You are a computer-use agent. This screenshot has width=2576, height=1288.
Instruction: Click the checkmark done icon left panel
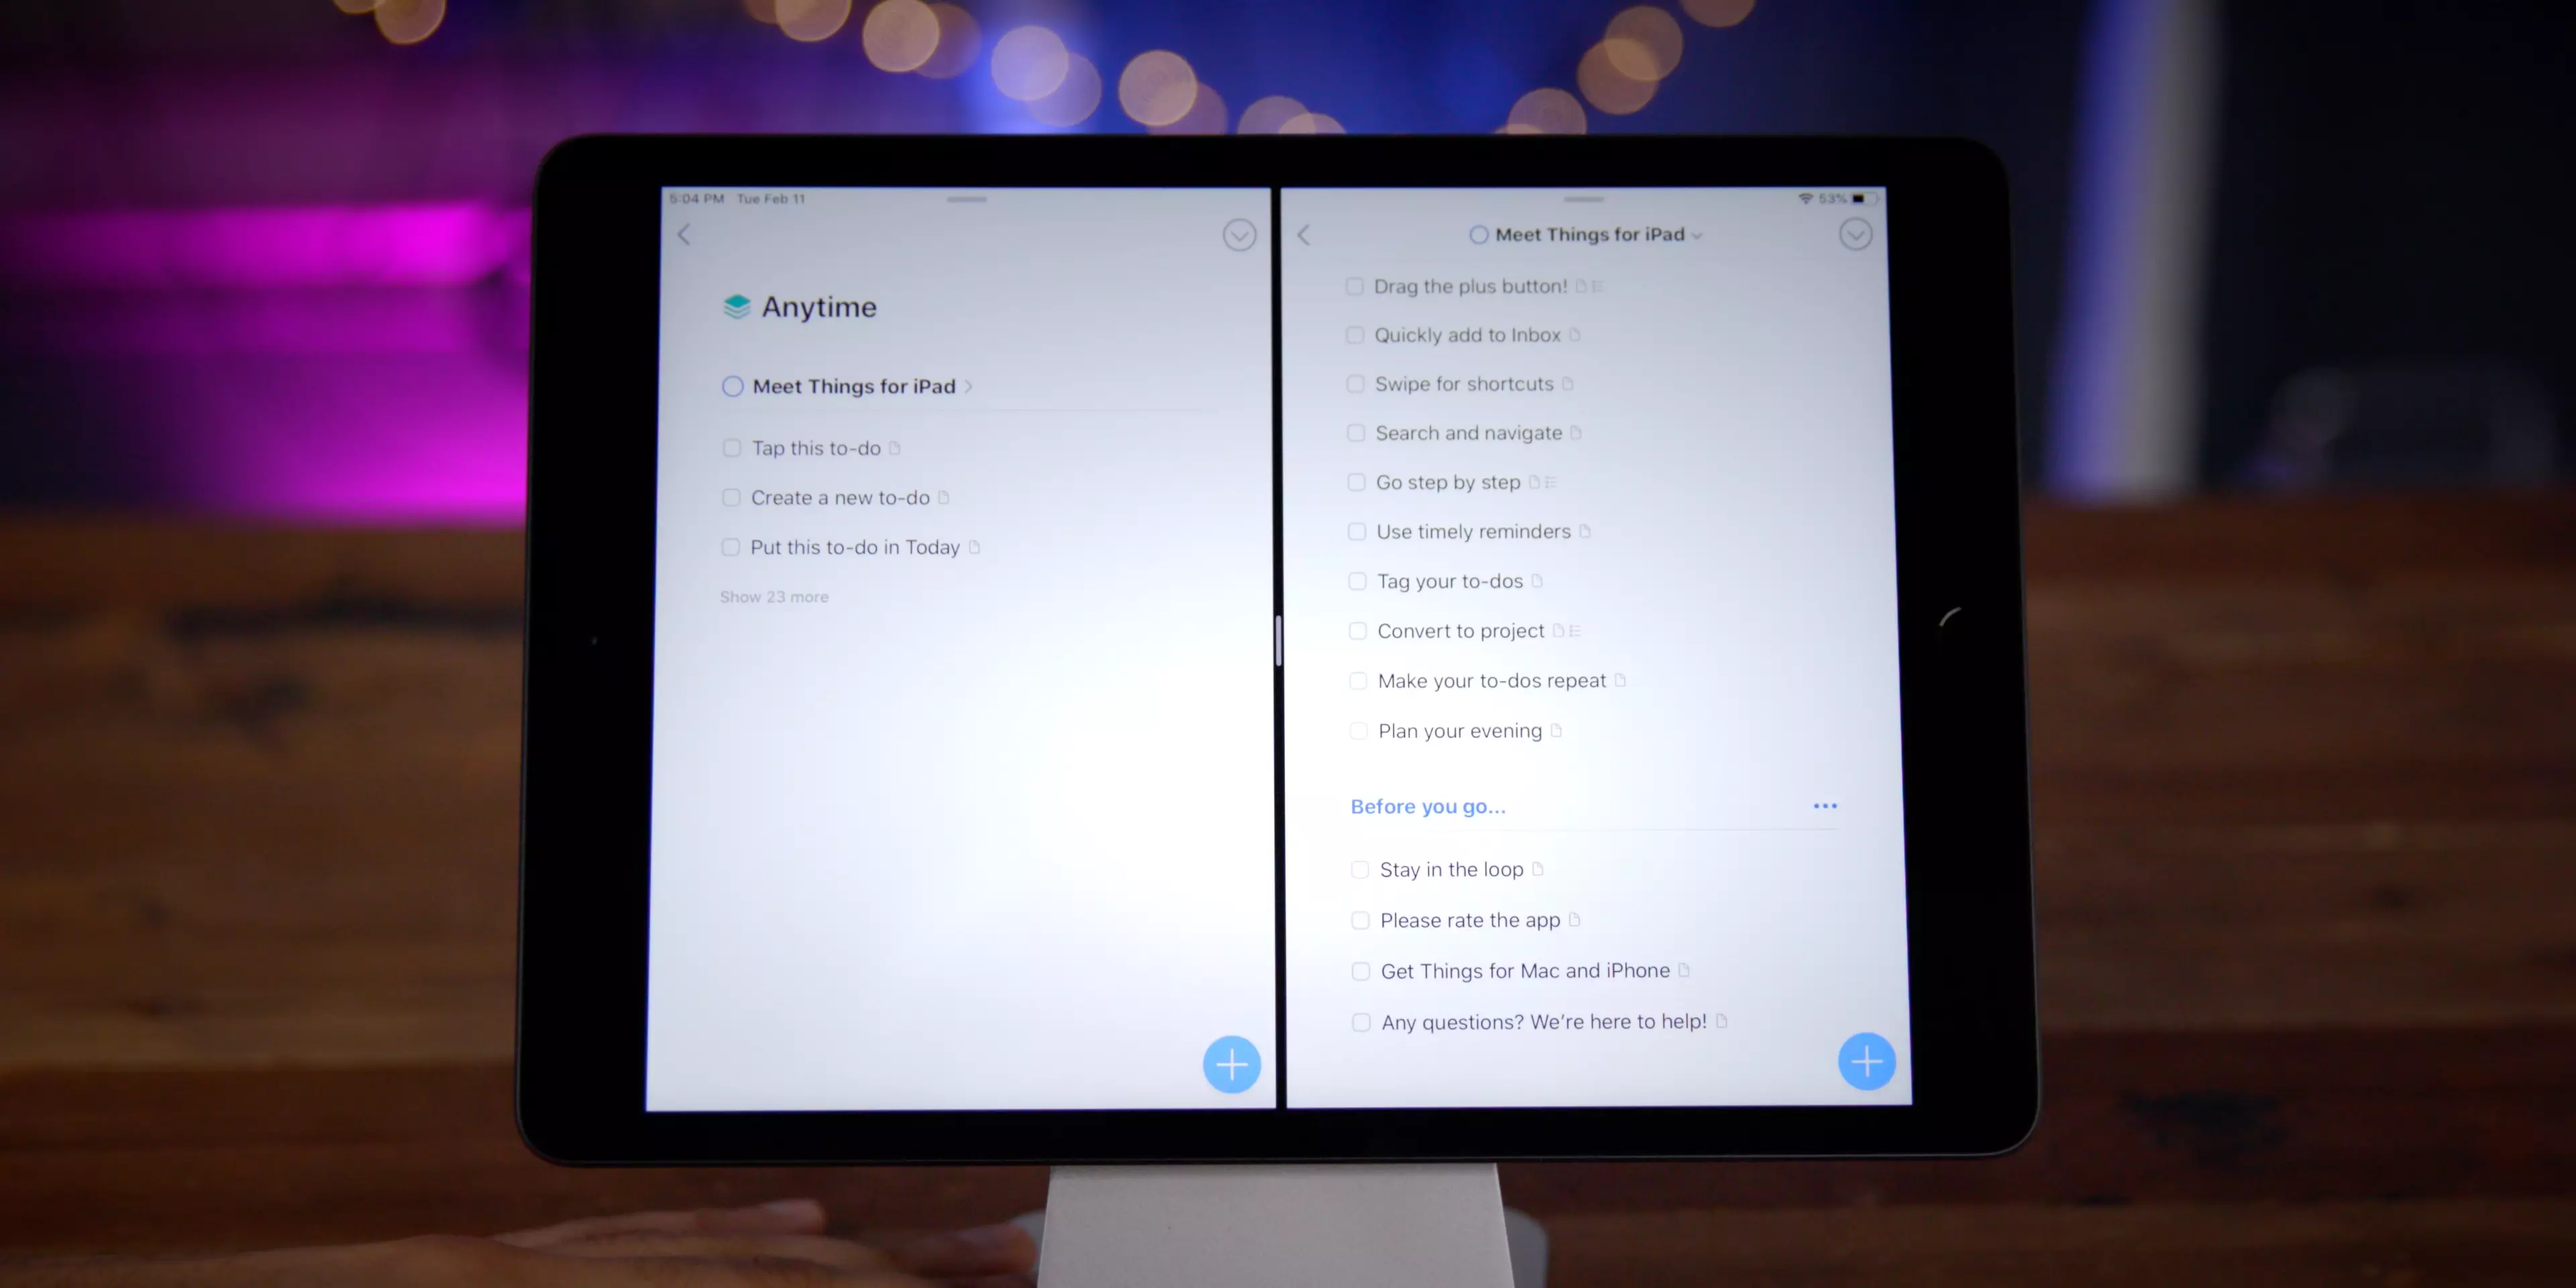click(x=1239, y=235)
